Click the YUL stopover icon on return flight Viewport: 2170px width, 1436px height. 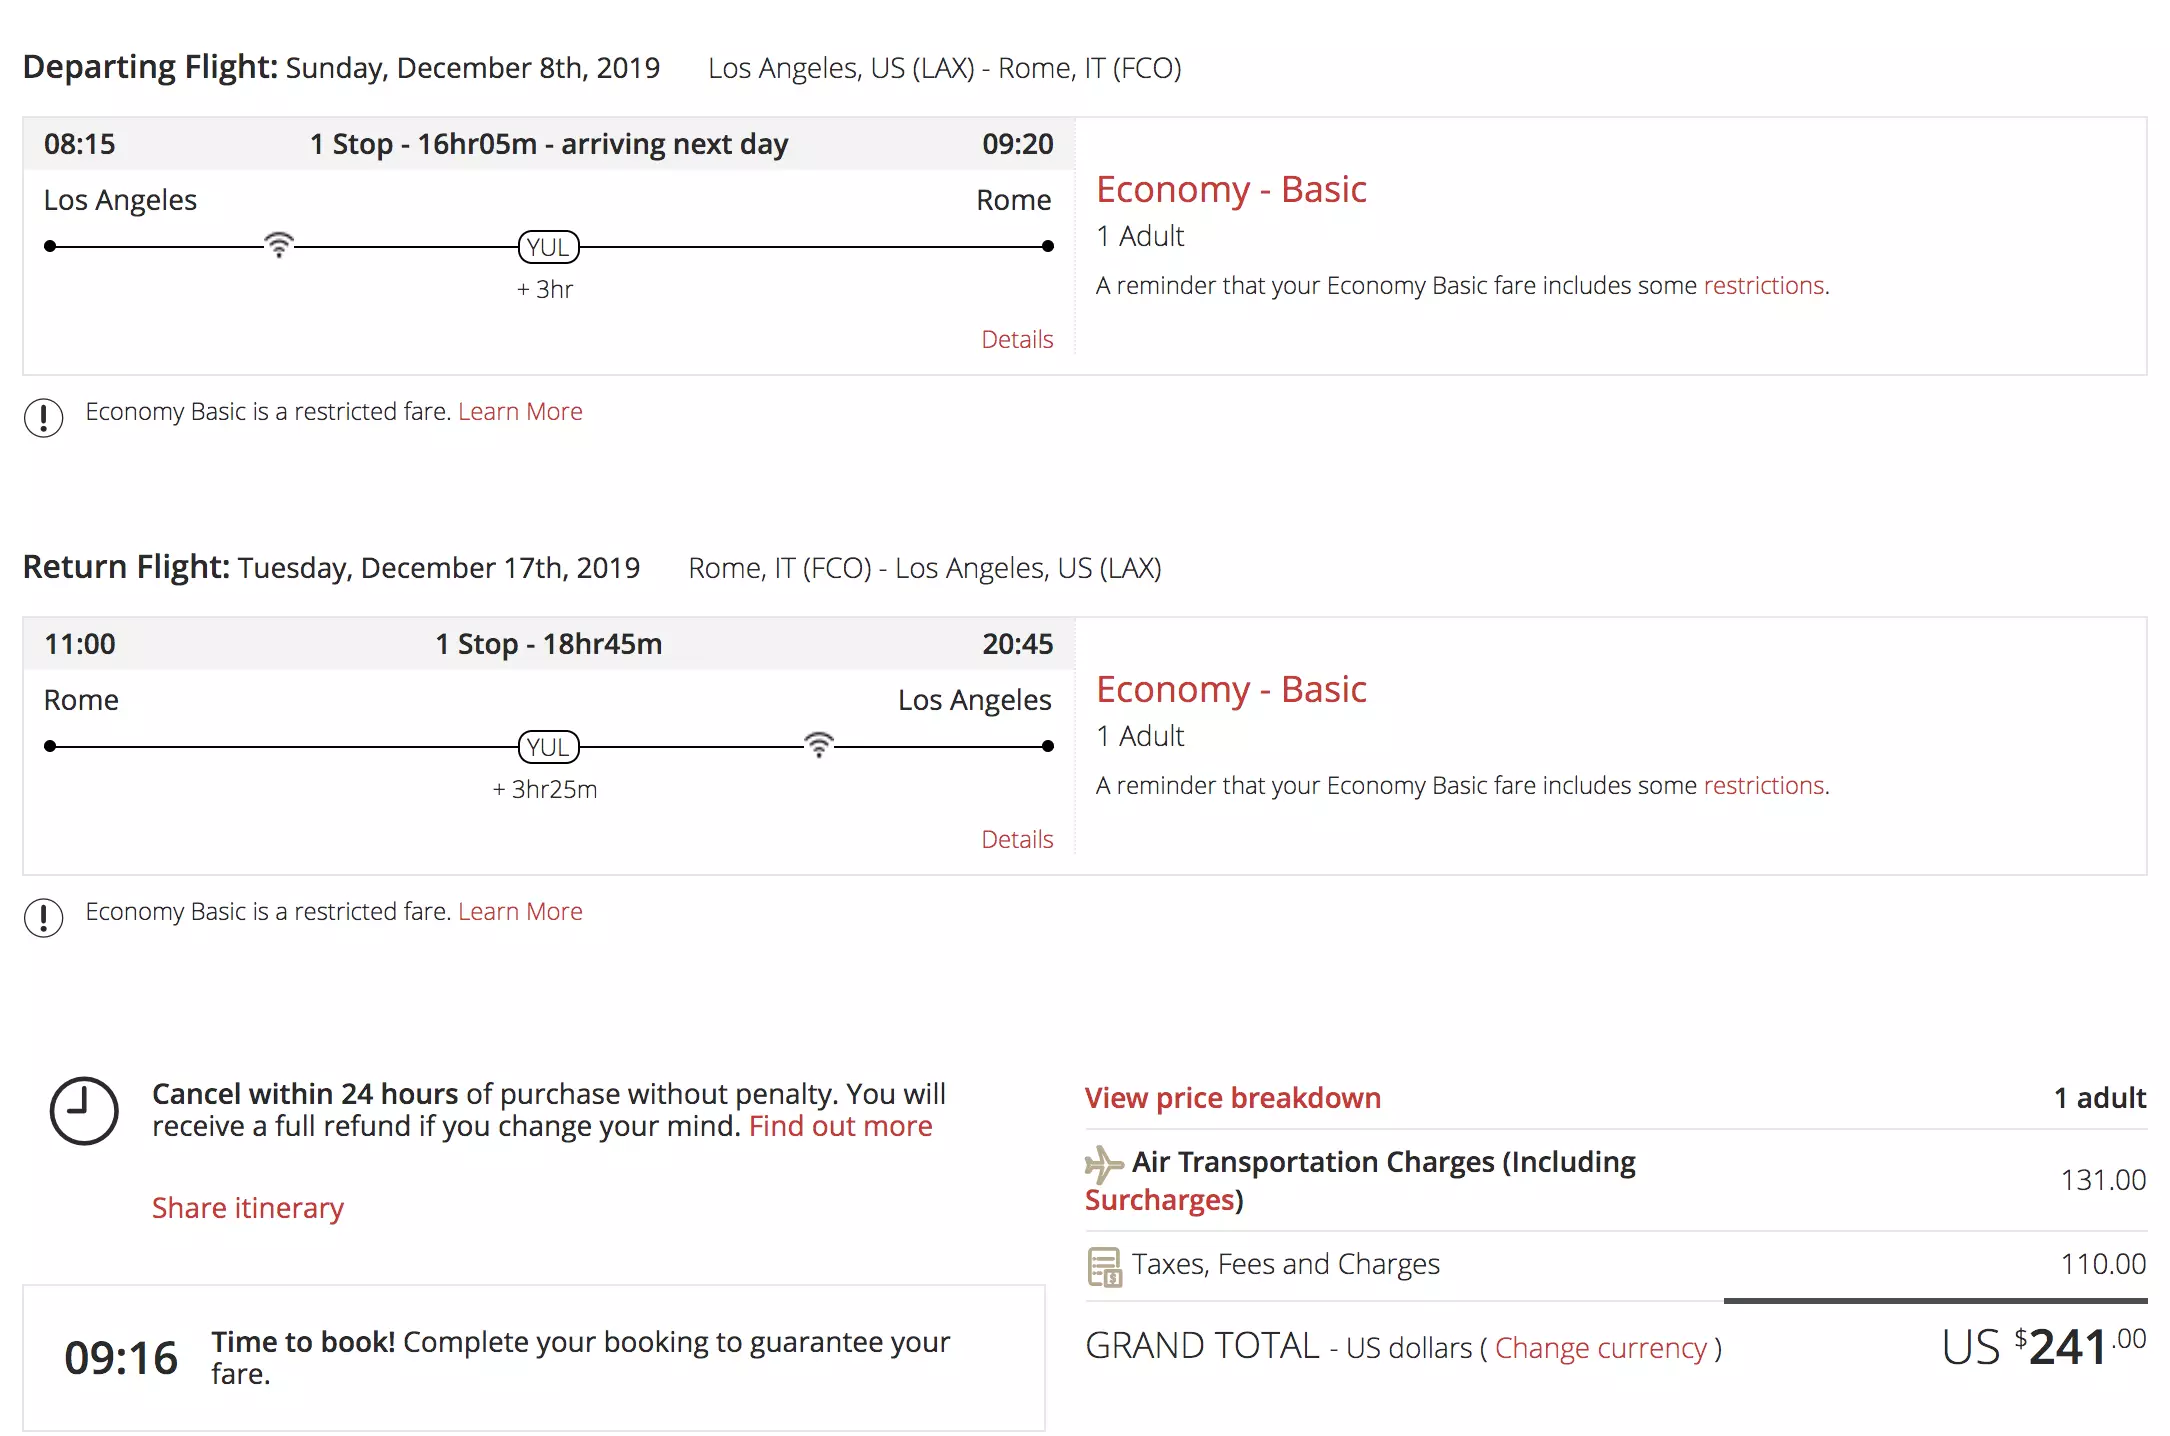pyautogui.click(x=548, y=744)
